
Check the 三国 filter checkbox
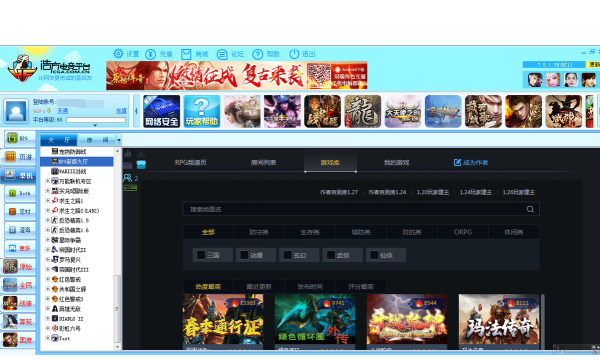[201, 255]
